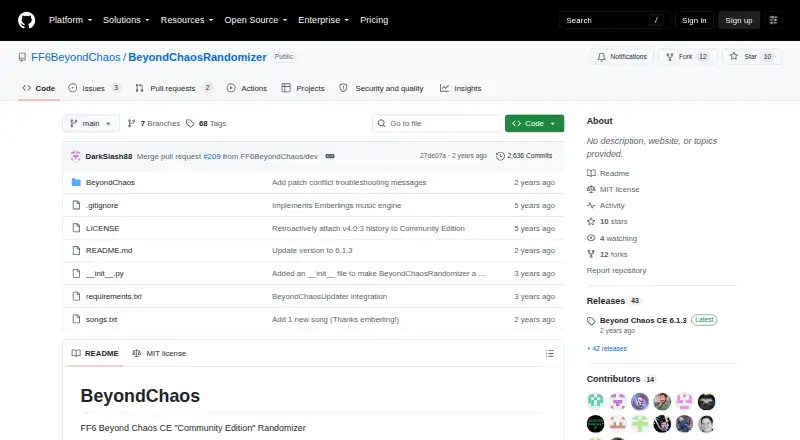This screenshot has width=800, height=440.
Task: Open MIT license link in About sidebar
Action: [613, 189]
